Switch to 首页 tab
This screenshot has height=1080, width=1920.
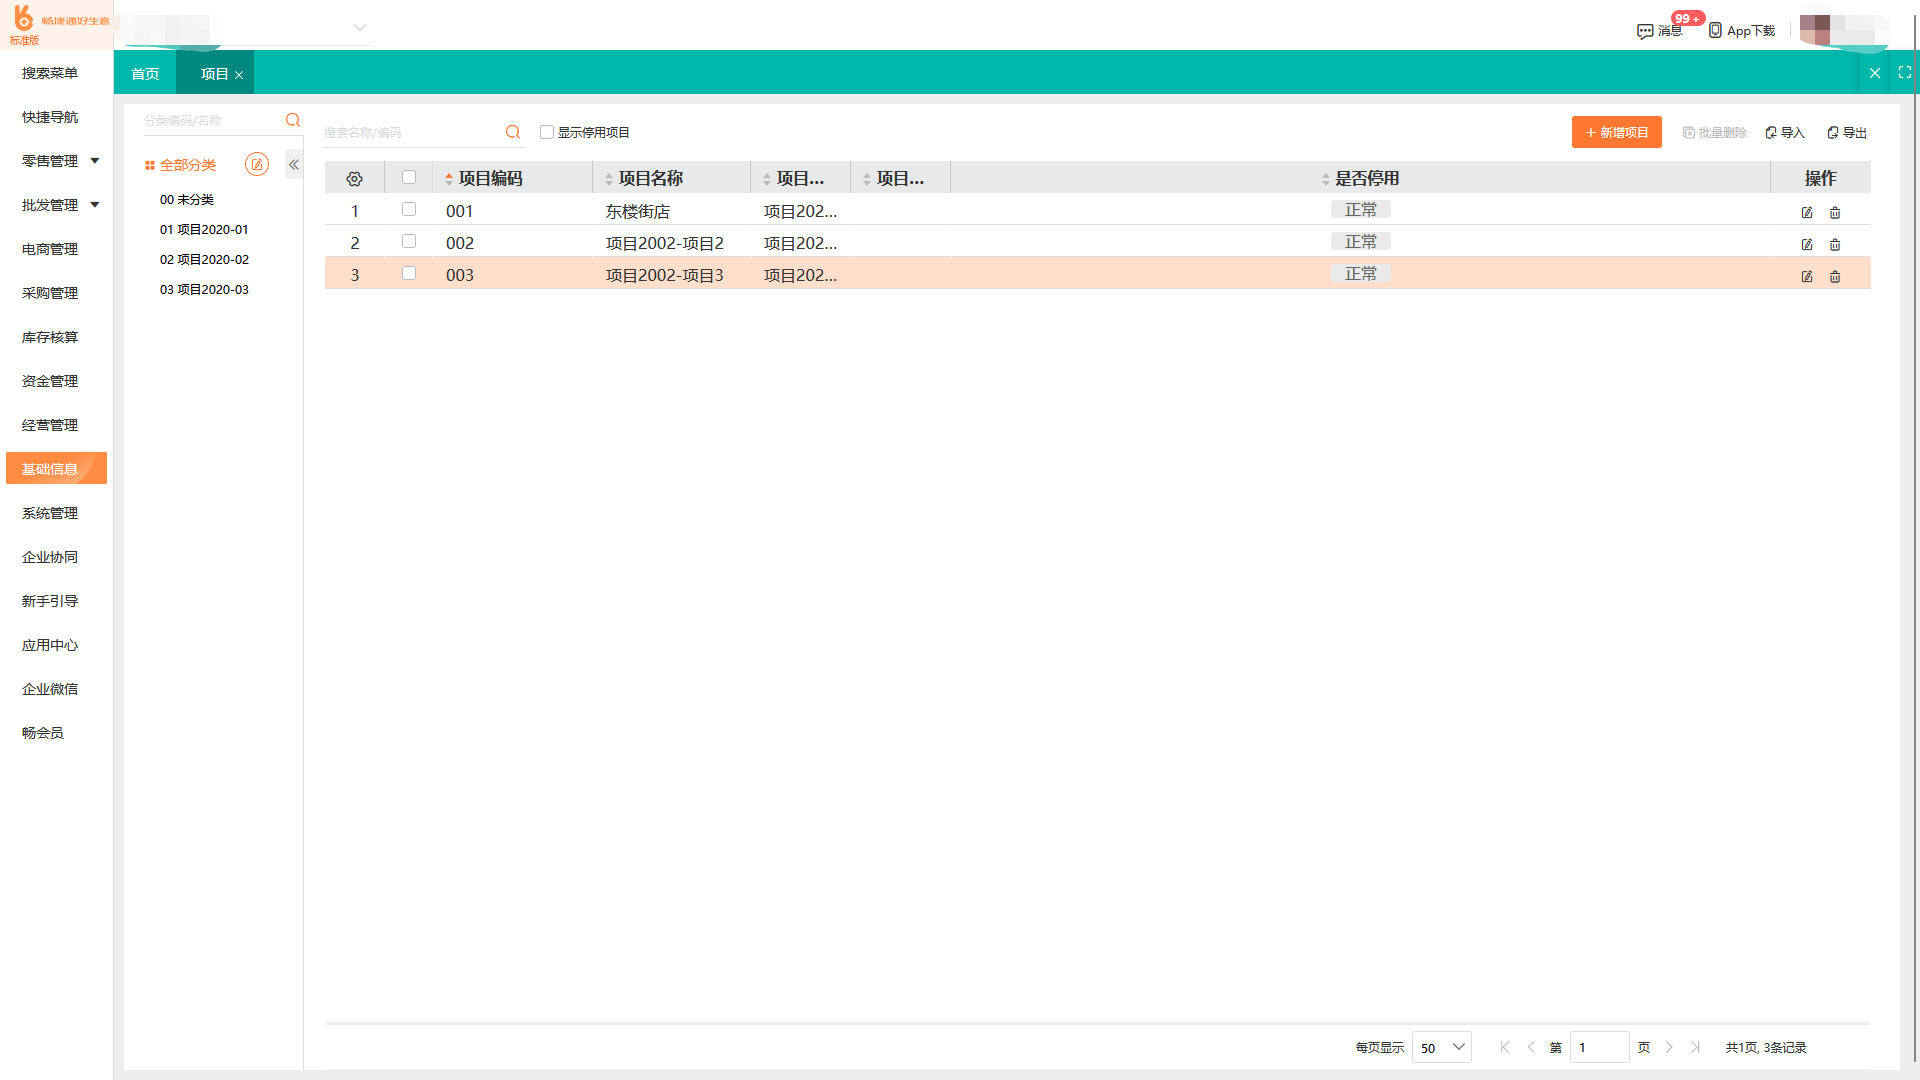[x=145, y=73]
